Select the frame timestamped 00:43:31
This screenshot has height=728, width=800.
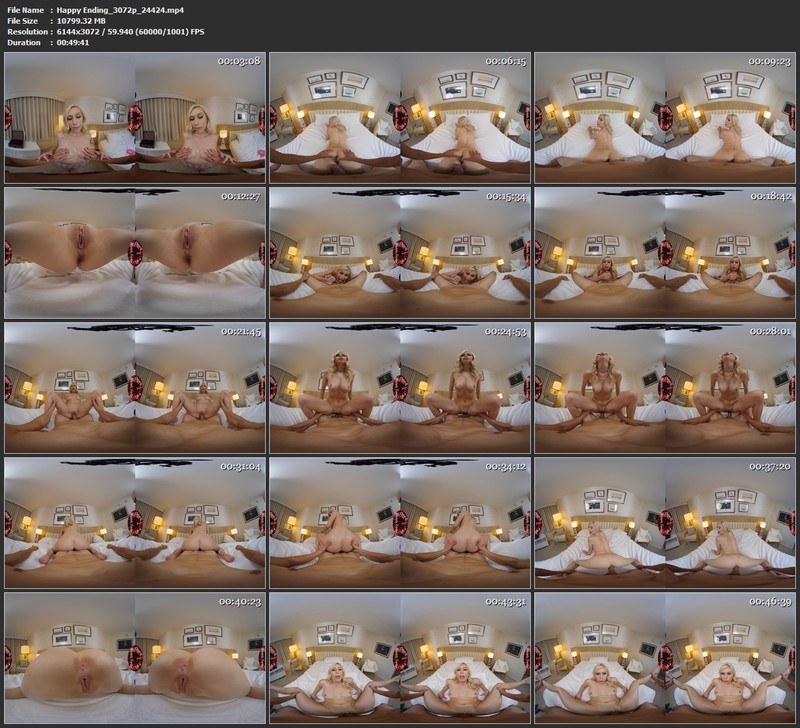click(399, 657)
